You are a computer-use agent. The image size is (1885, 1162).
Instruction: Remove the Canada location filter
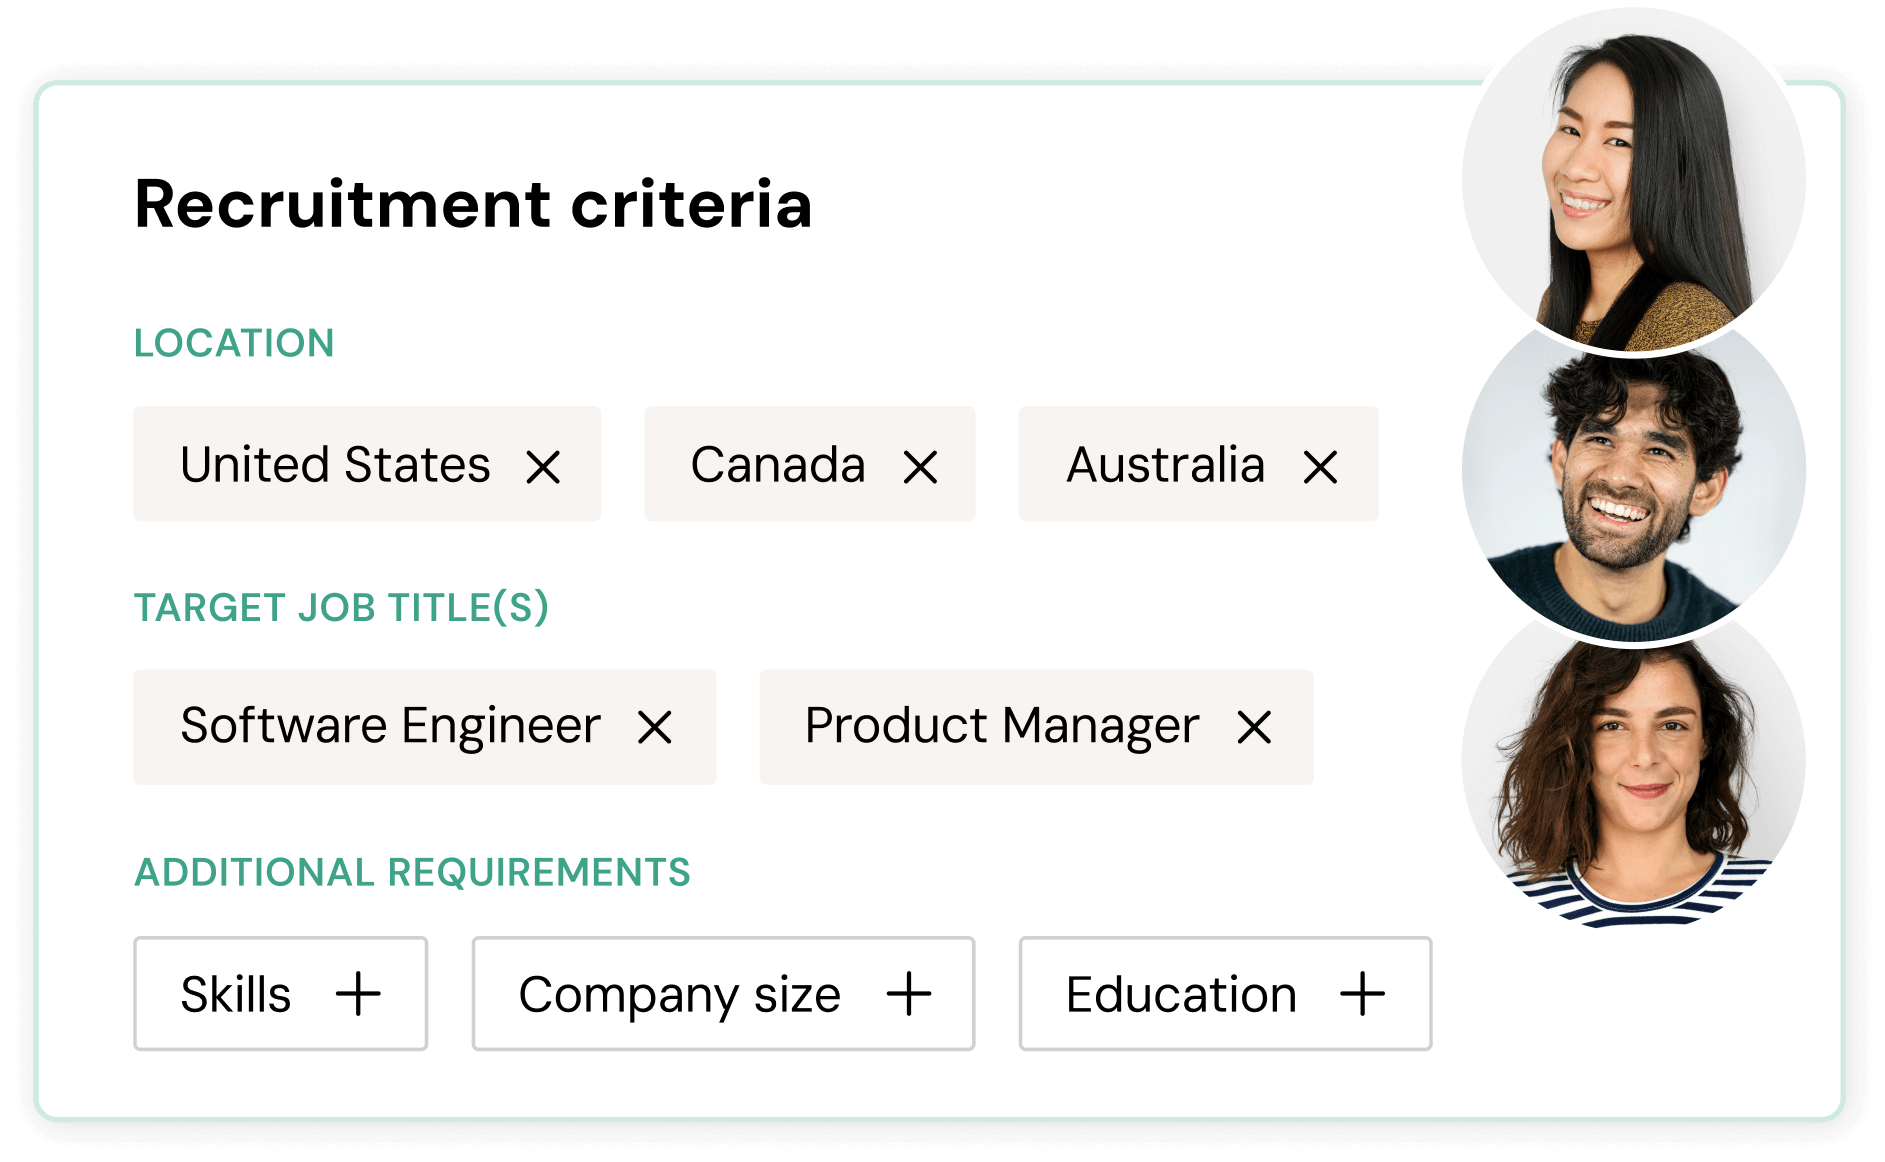tap(921, 464)
